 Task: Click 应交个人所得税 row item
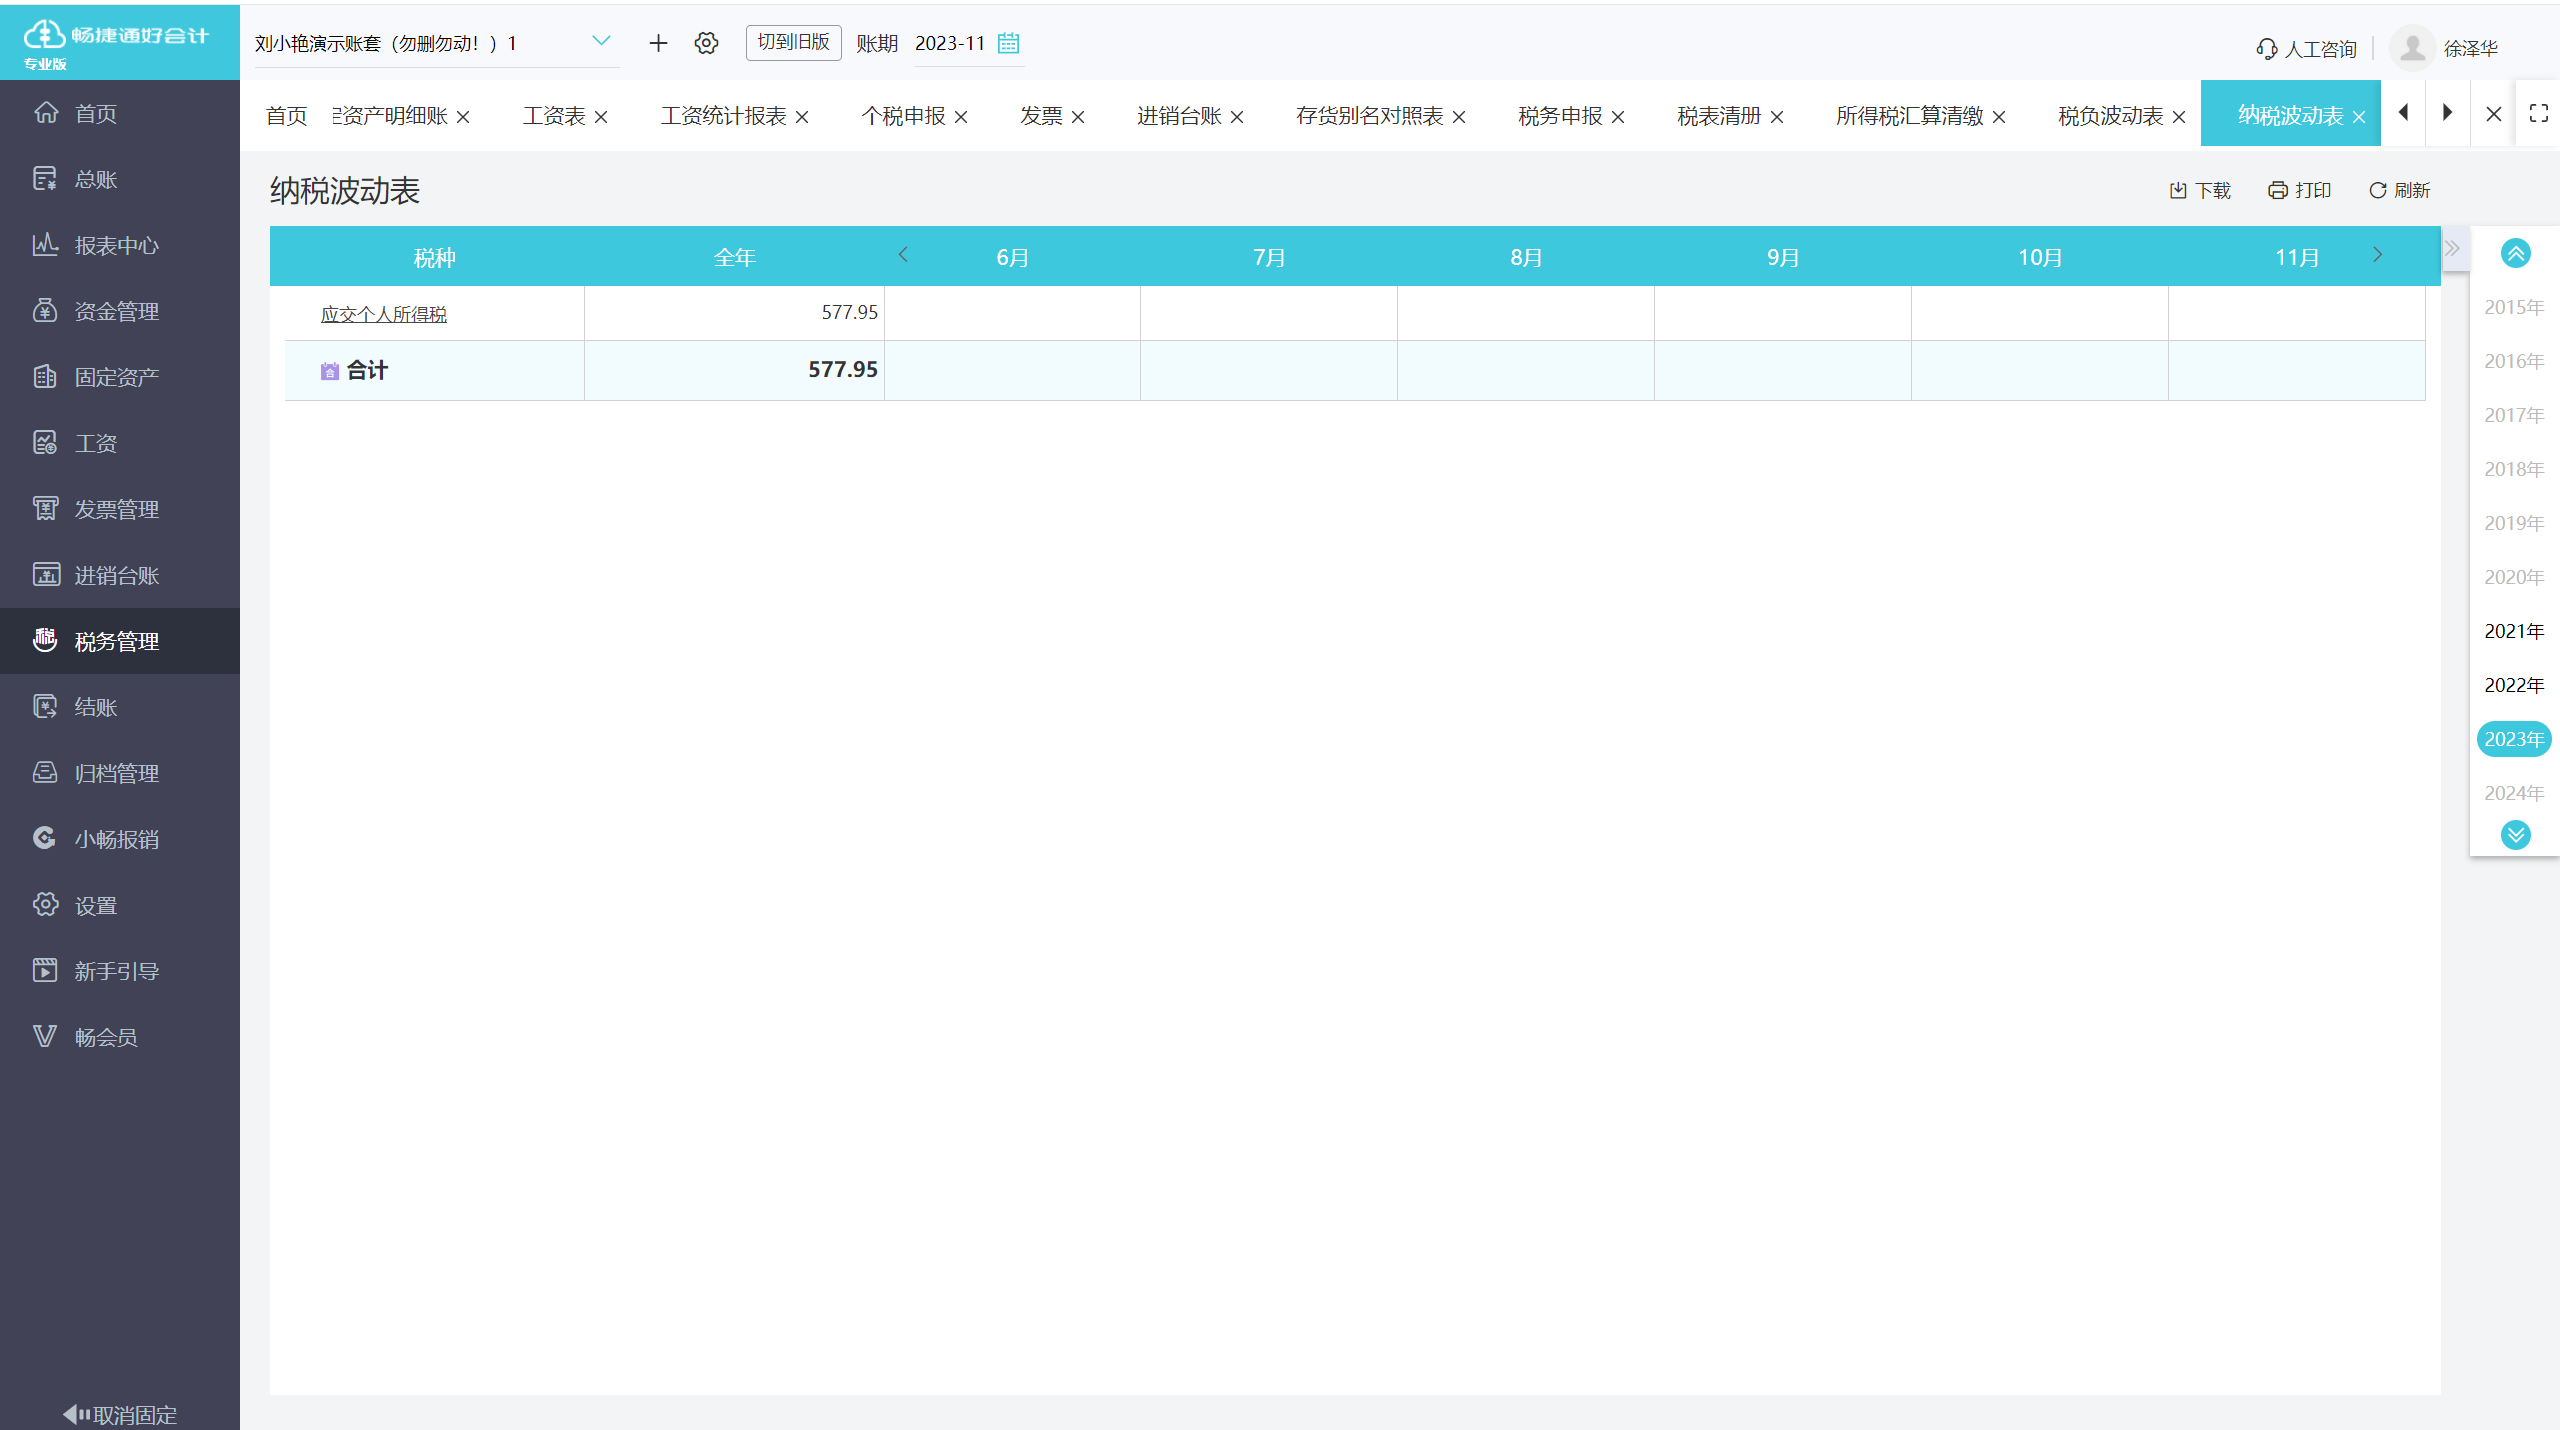pyautogui.click(x=383, y=311)
